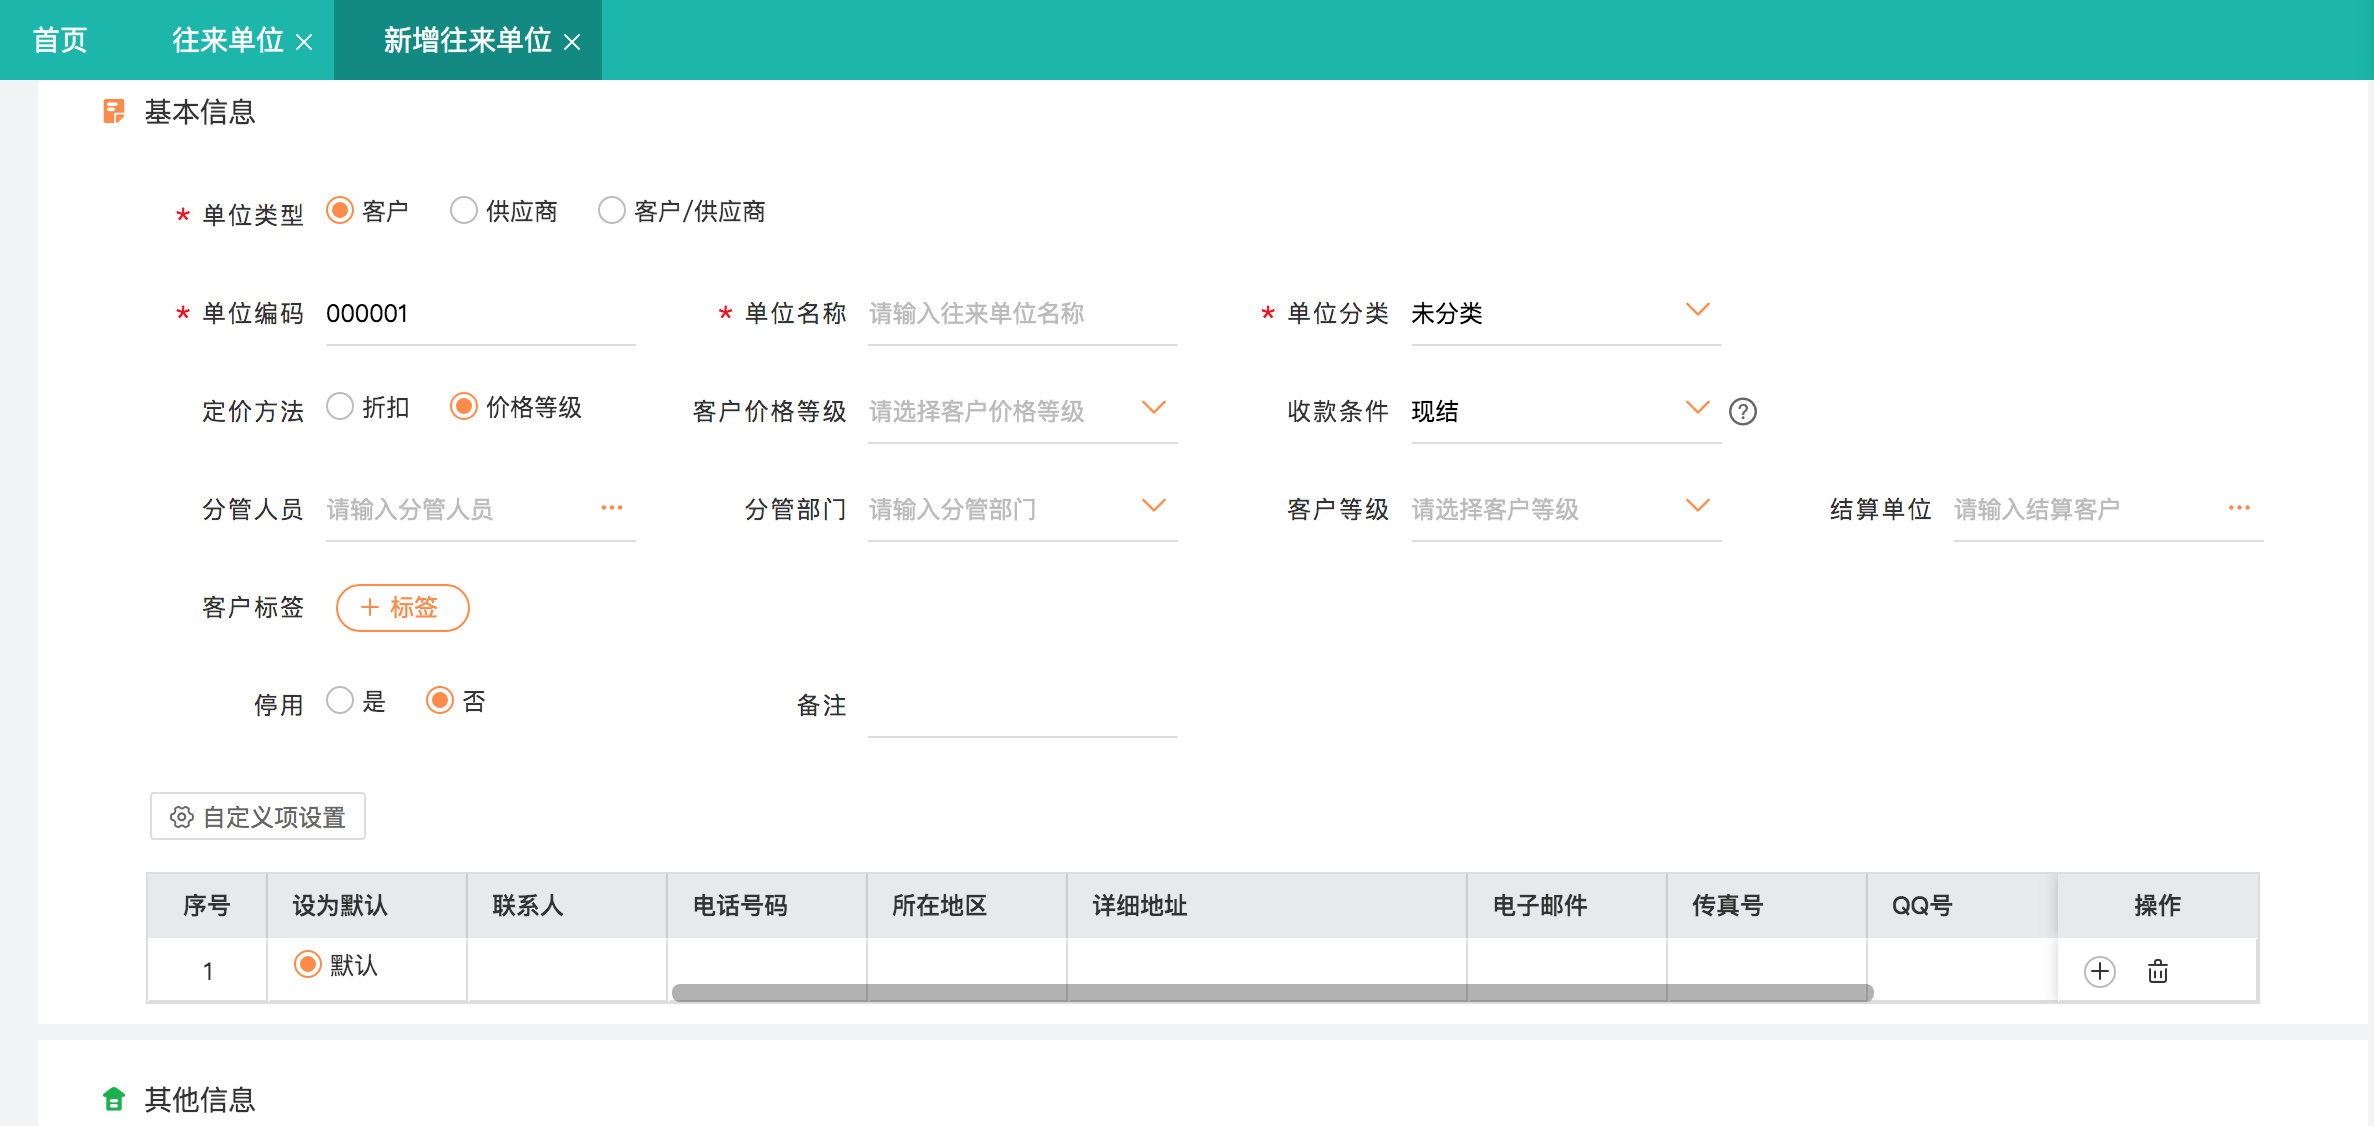The image size is (2374, 1126).
Task: Toggle 停用 to 是
Action: click(341, 699)
